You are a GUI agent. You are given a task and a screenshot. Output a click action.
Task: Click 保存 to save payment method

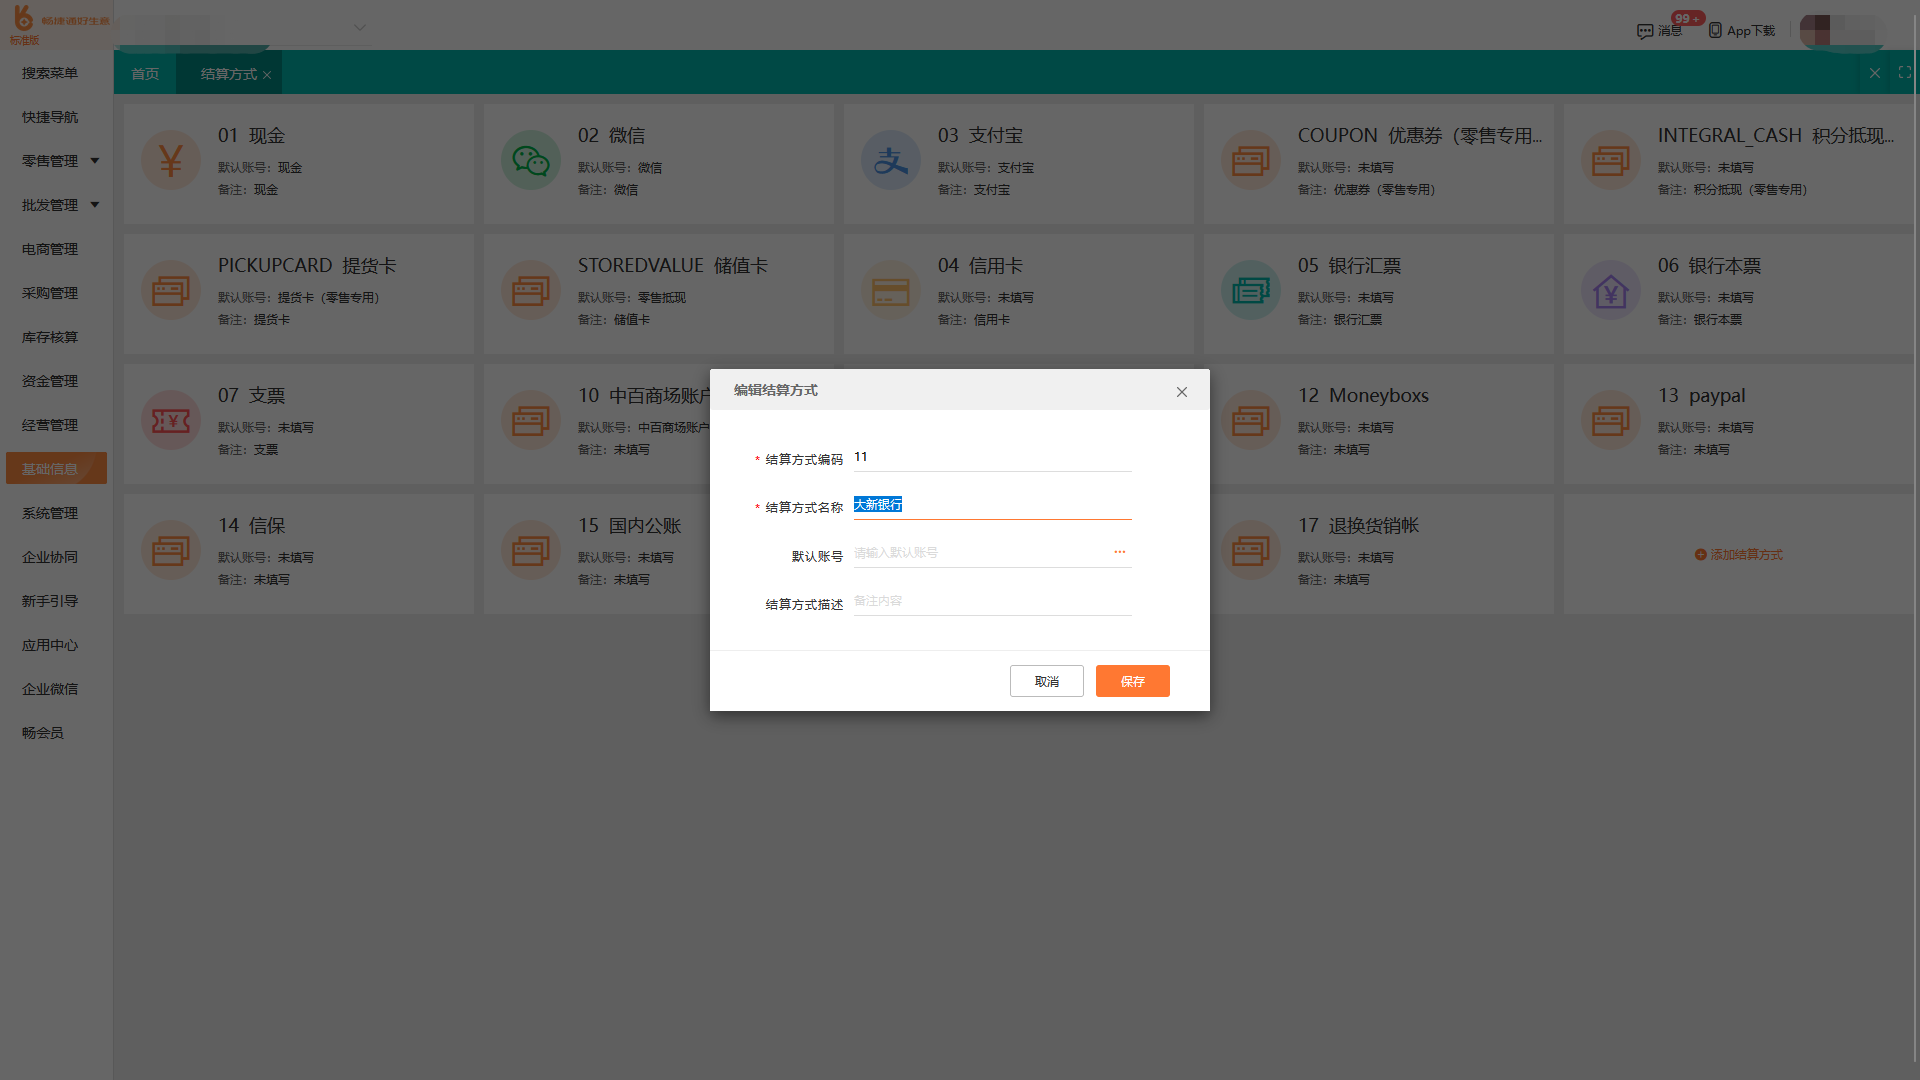(1131, 680)
